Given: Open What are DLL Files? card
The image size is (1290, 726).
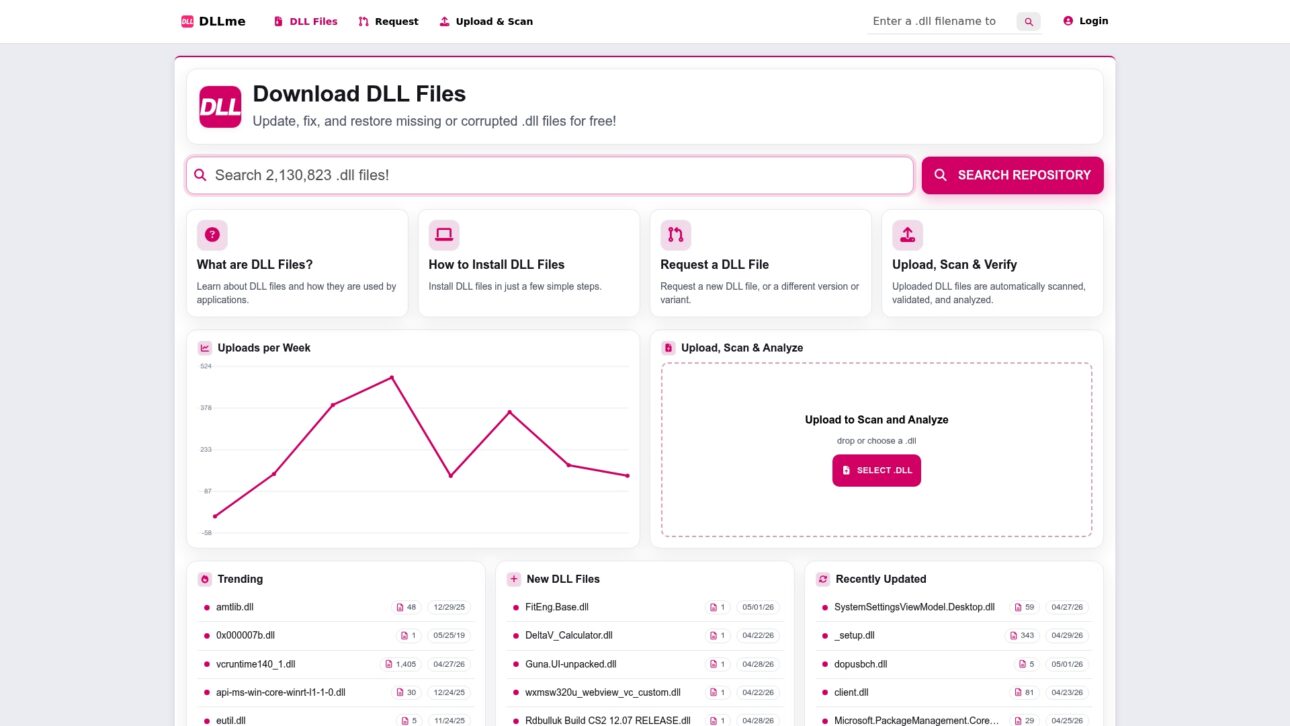Looking at the screenshot, I should 297,263.
